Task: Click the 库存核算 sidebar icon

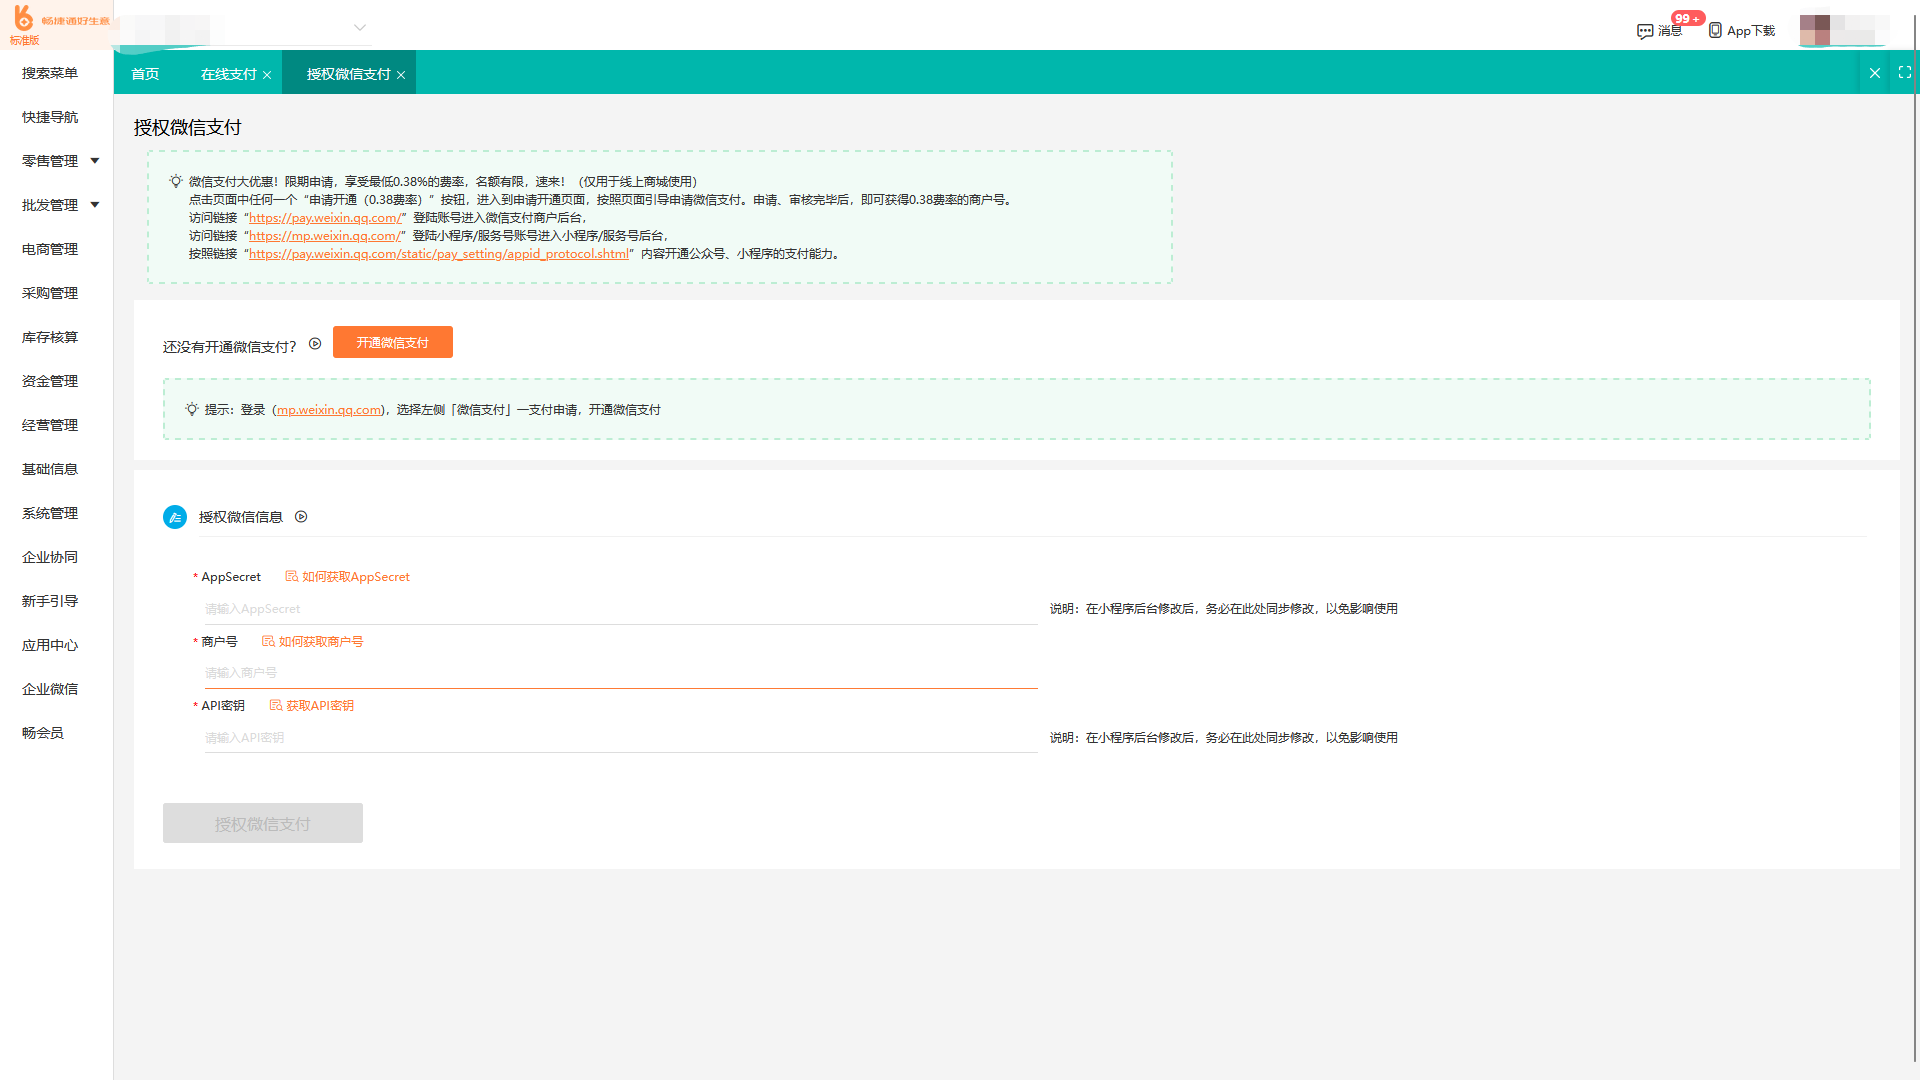Action: [50, 336]
